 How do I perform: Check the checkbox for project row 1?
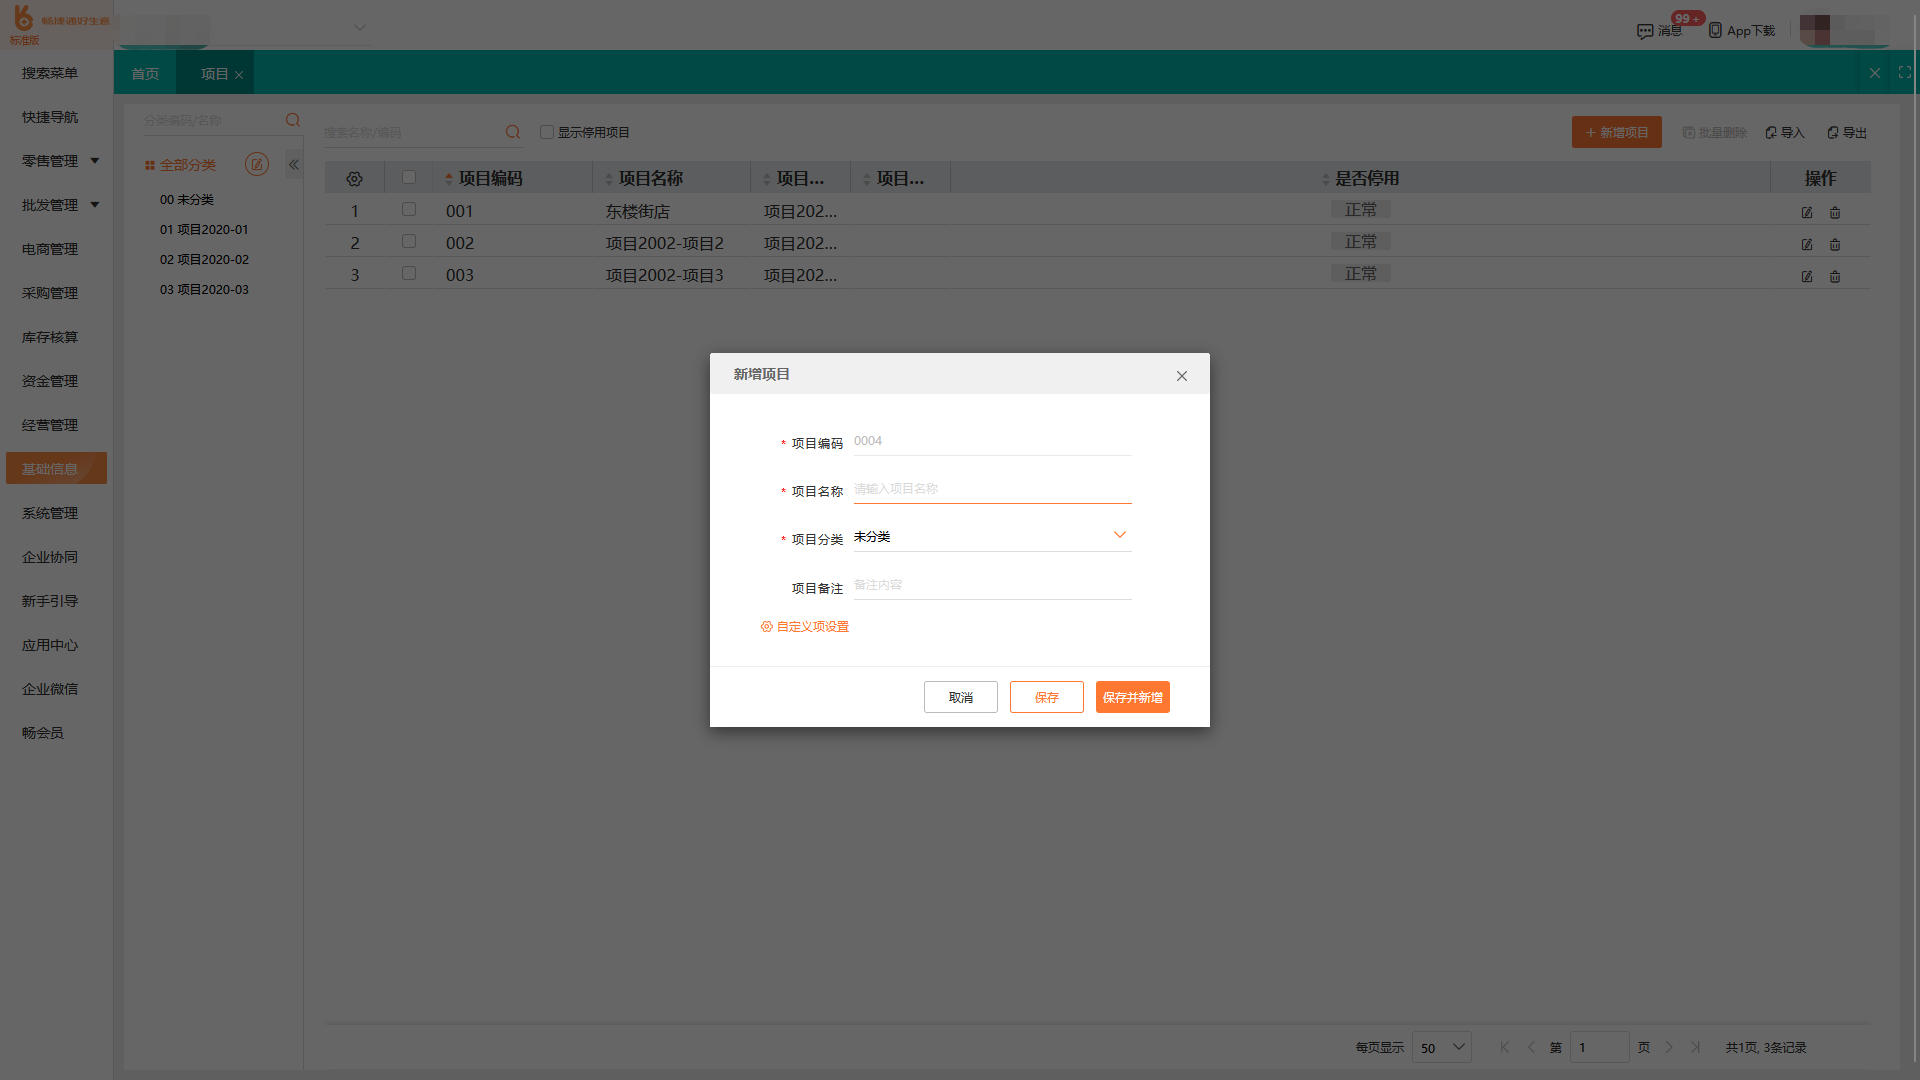(409, 210)
